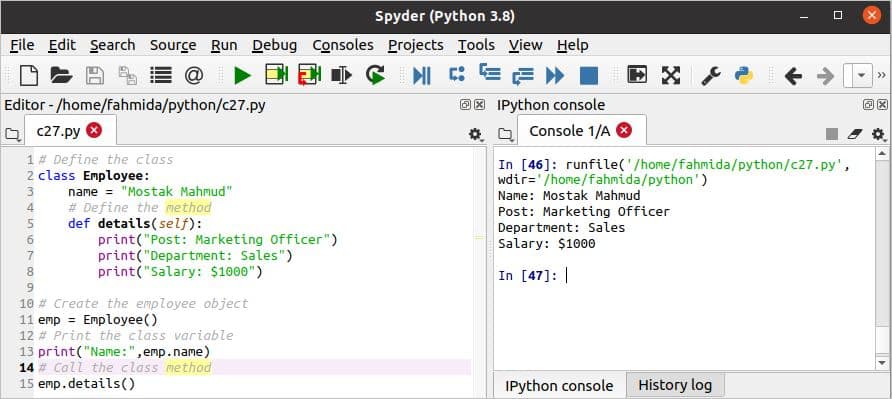The width and height of the screenshot is (892, 399).
Task: Go back with the left arrow icon
Action: pyautogui.click(x=792, y=75)
